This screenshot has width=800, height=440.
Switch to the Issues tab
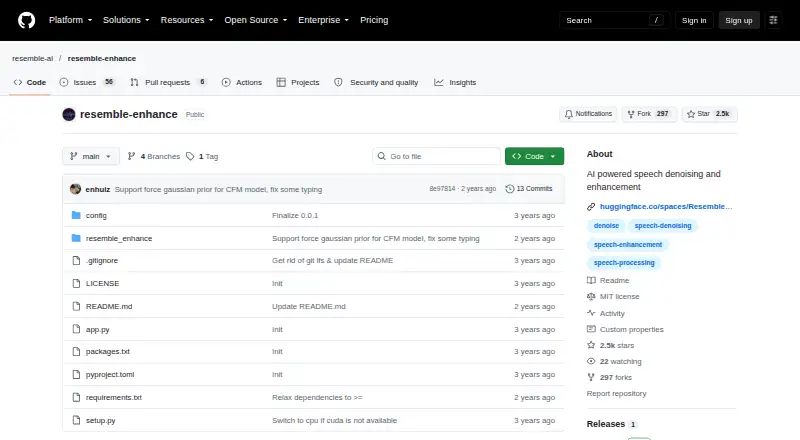pyautogui.click(x=87, y=82)
